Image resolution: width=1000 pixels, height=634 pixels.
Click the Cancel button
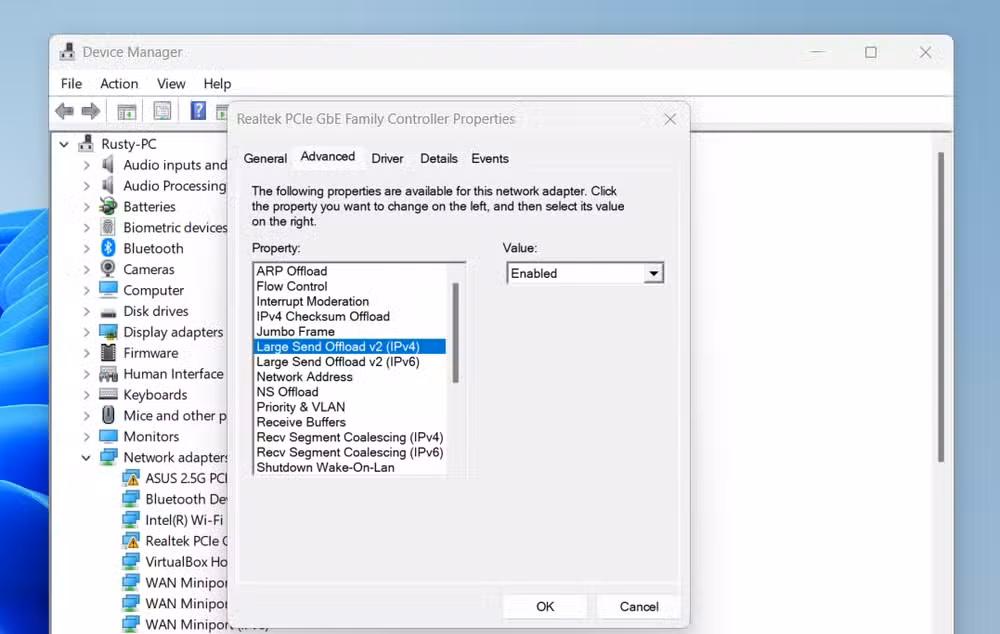point(639,607)
